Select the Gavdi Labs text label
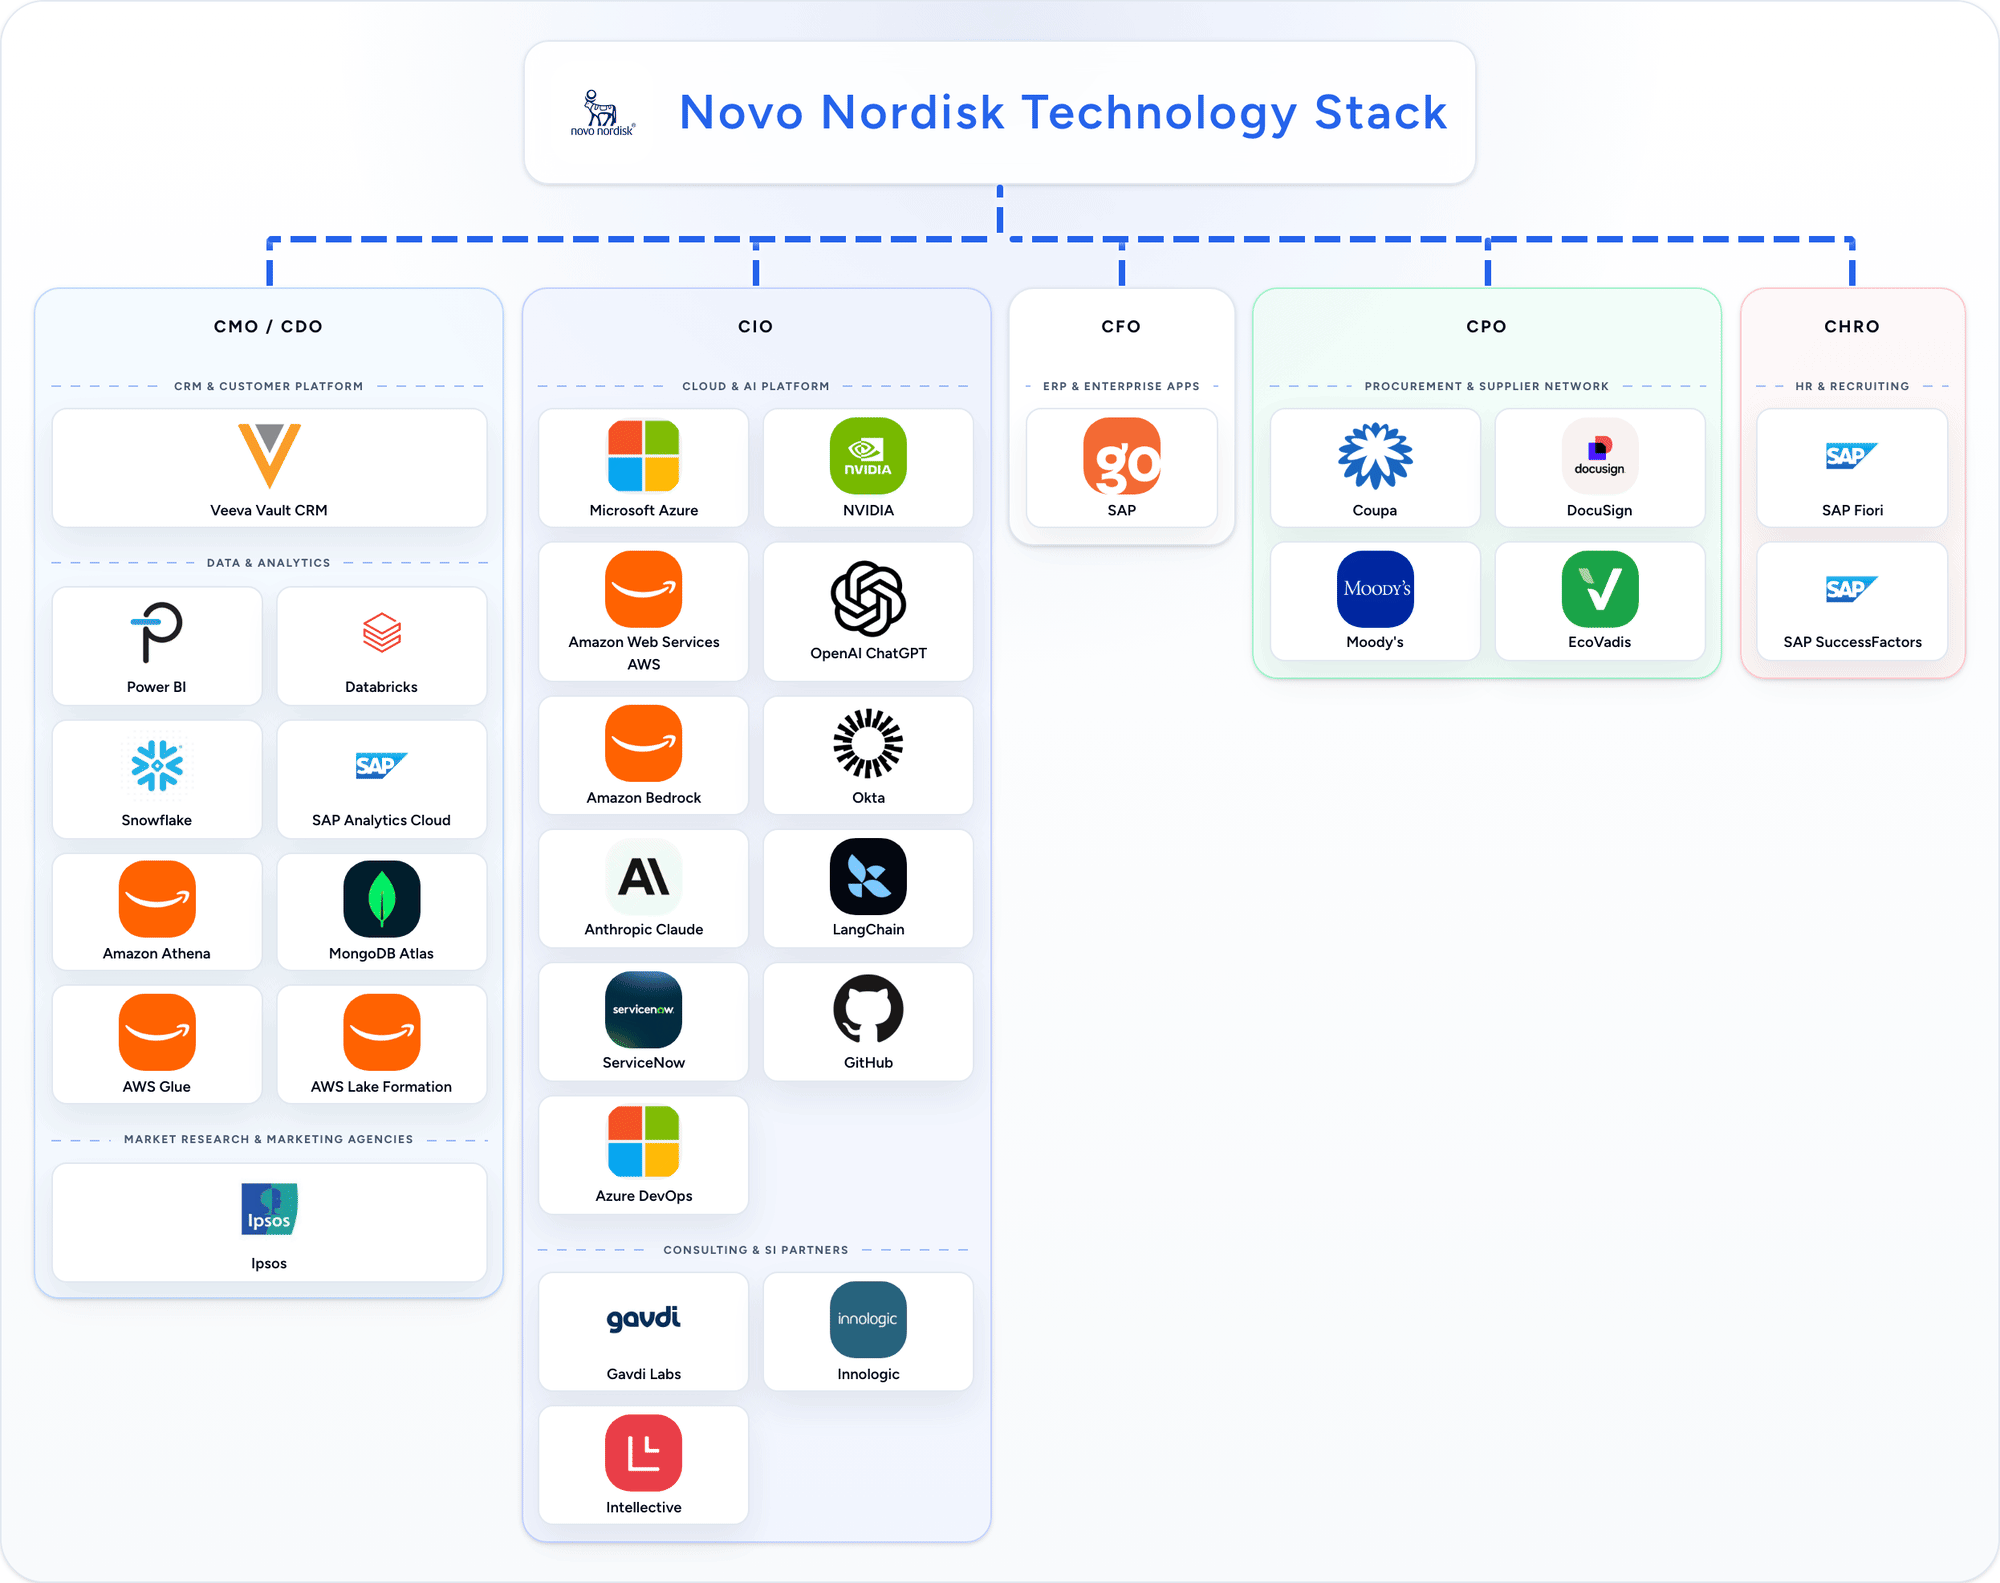Image resolution: width=2000 pixels, height=1583 pixels. 644,1374
